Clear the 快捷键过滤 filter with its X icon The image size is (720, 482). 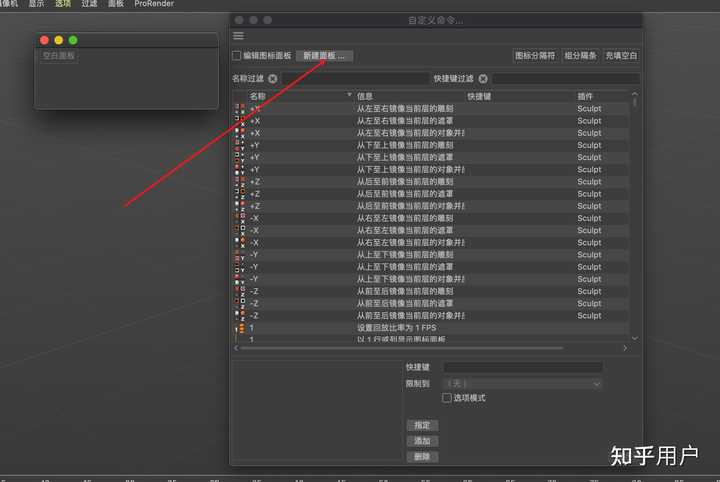pyautogui.click(x=483, y=78)
